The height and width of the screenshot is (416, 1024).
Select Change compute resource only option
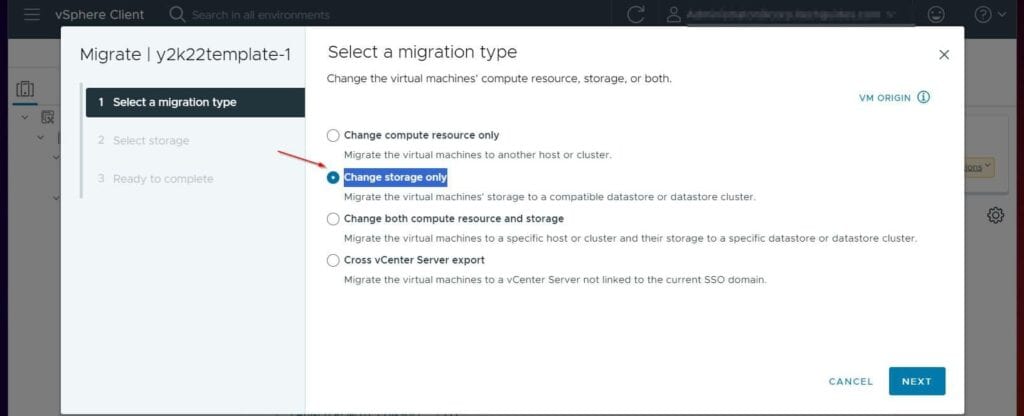pyautogui.click(x=333, y=135)
